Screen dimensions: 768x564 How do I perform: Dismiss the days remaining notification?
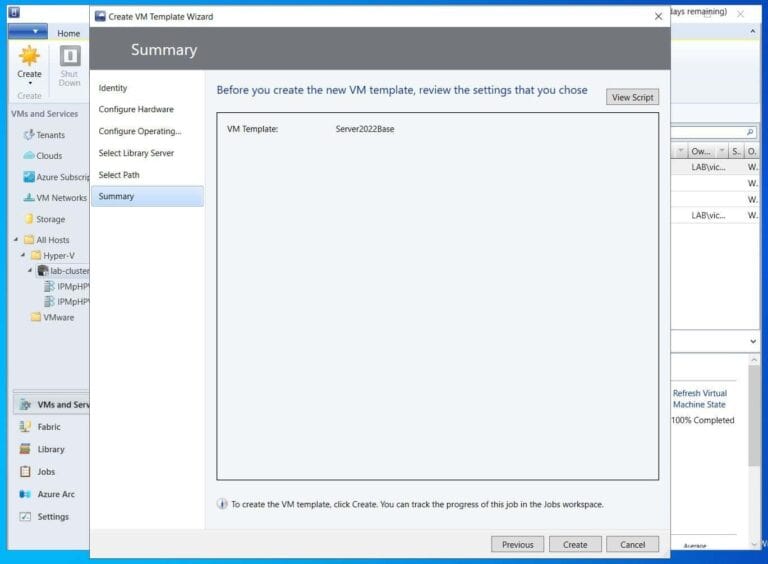[x=741, y=14]
